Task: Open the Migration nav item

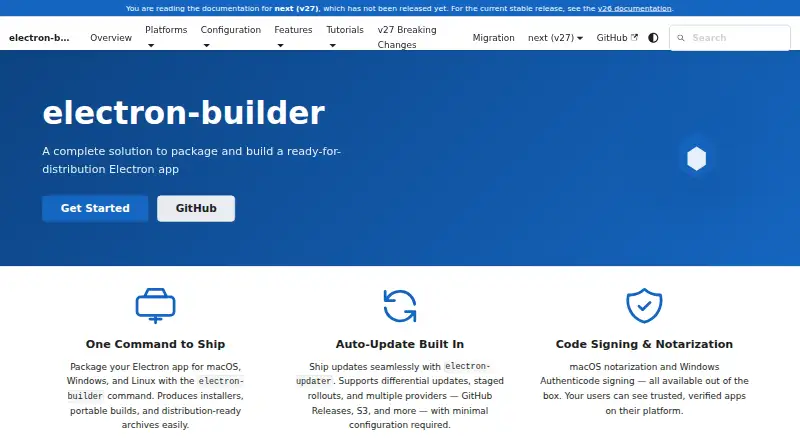Action: tap(493, 38)
